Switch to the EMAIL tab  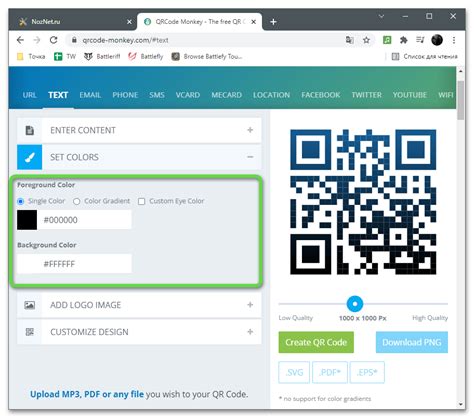pyautogui.click(x=90, y=95)
